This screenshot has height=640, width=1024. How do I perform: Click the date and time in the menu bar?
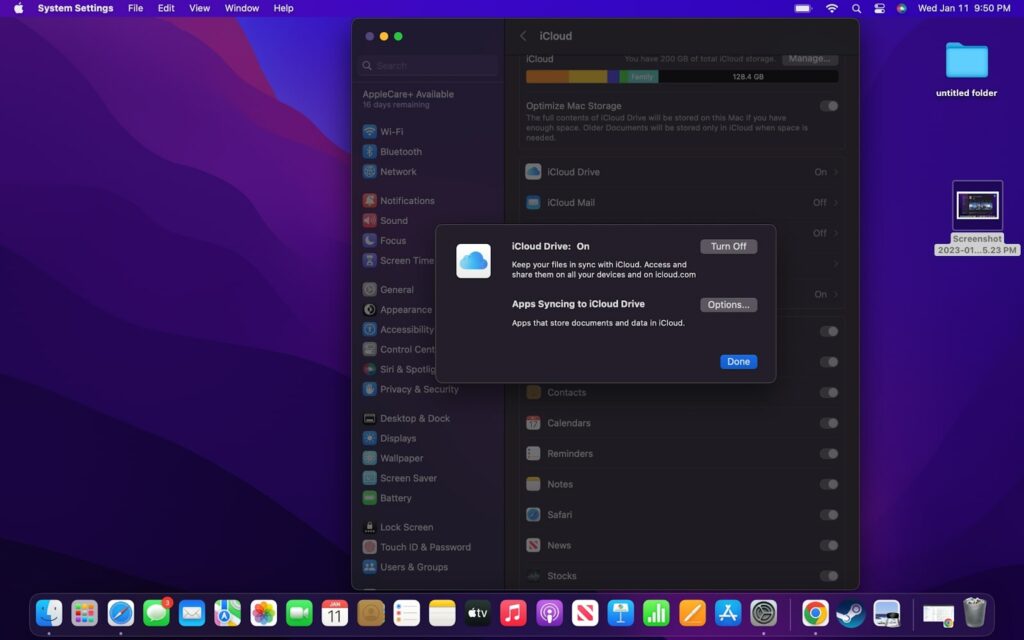(x=964, y=8)
